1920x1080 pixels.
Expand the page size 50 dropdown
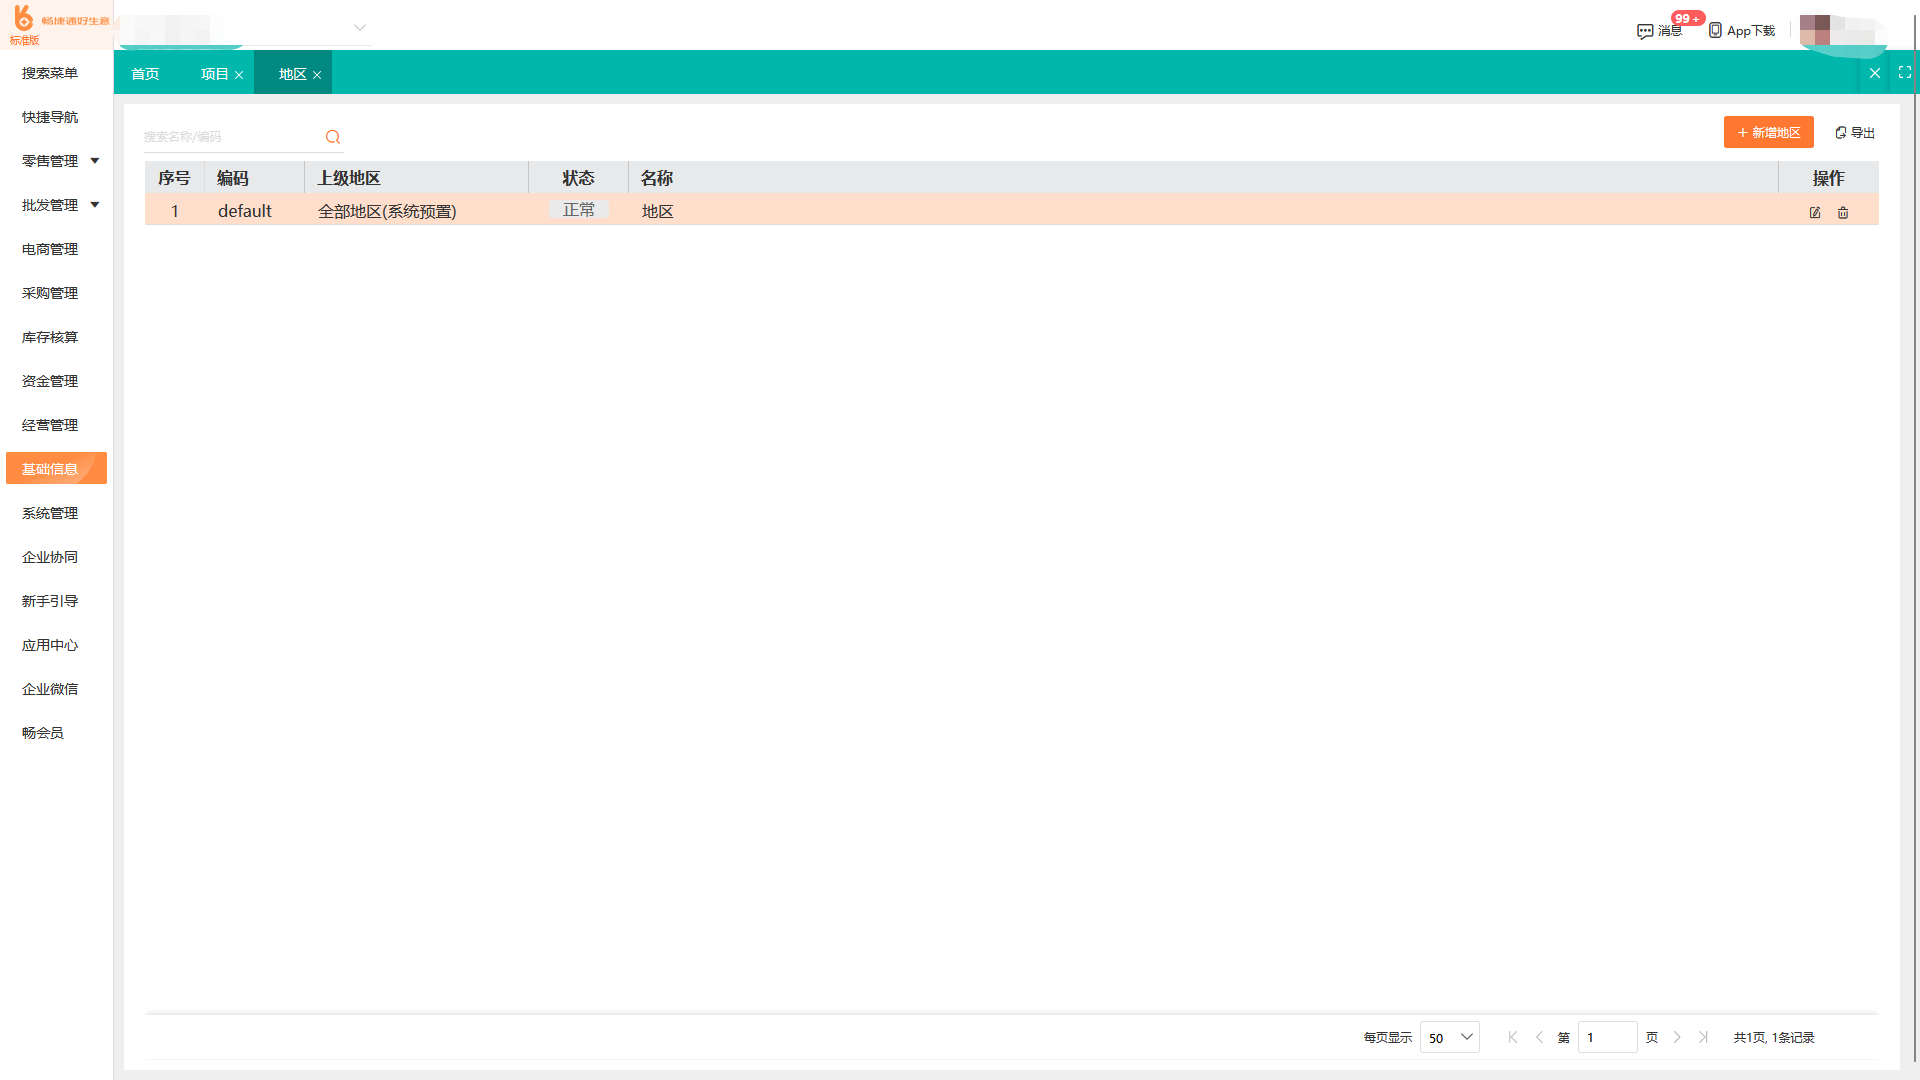[x=1451, y=1038]
